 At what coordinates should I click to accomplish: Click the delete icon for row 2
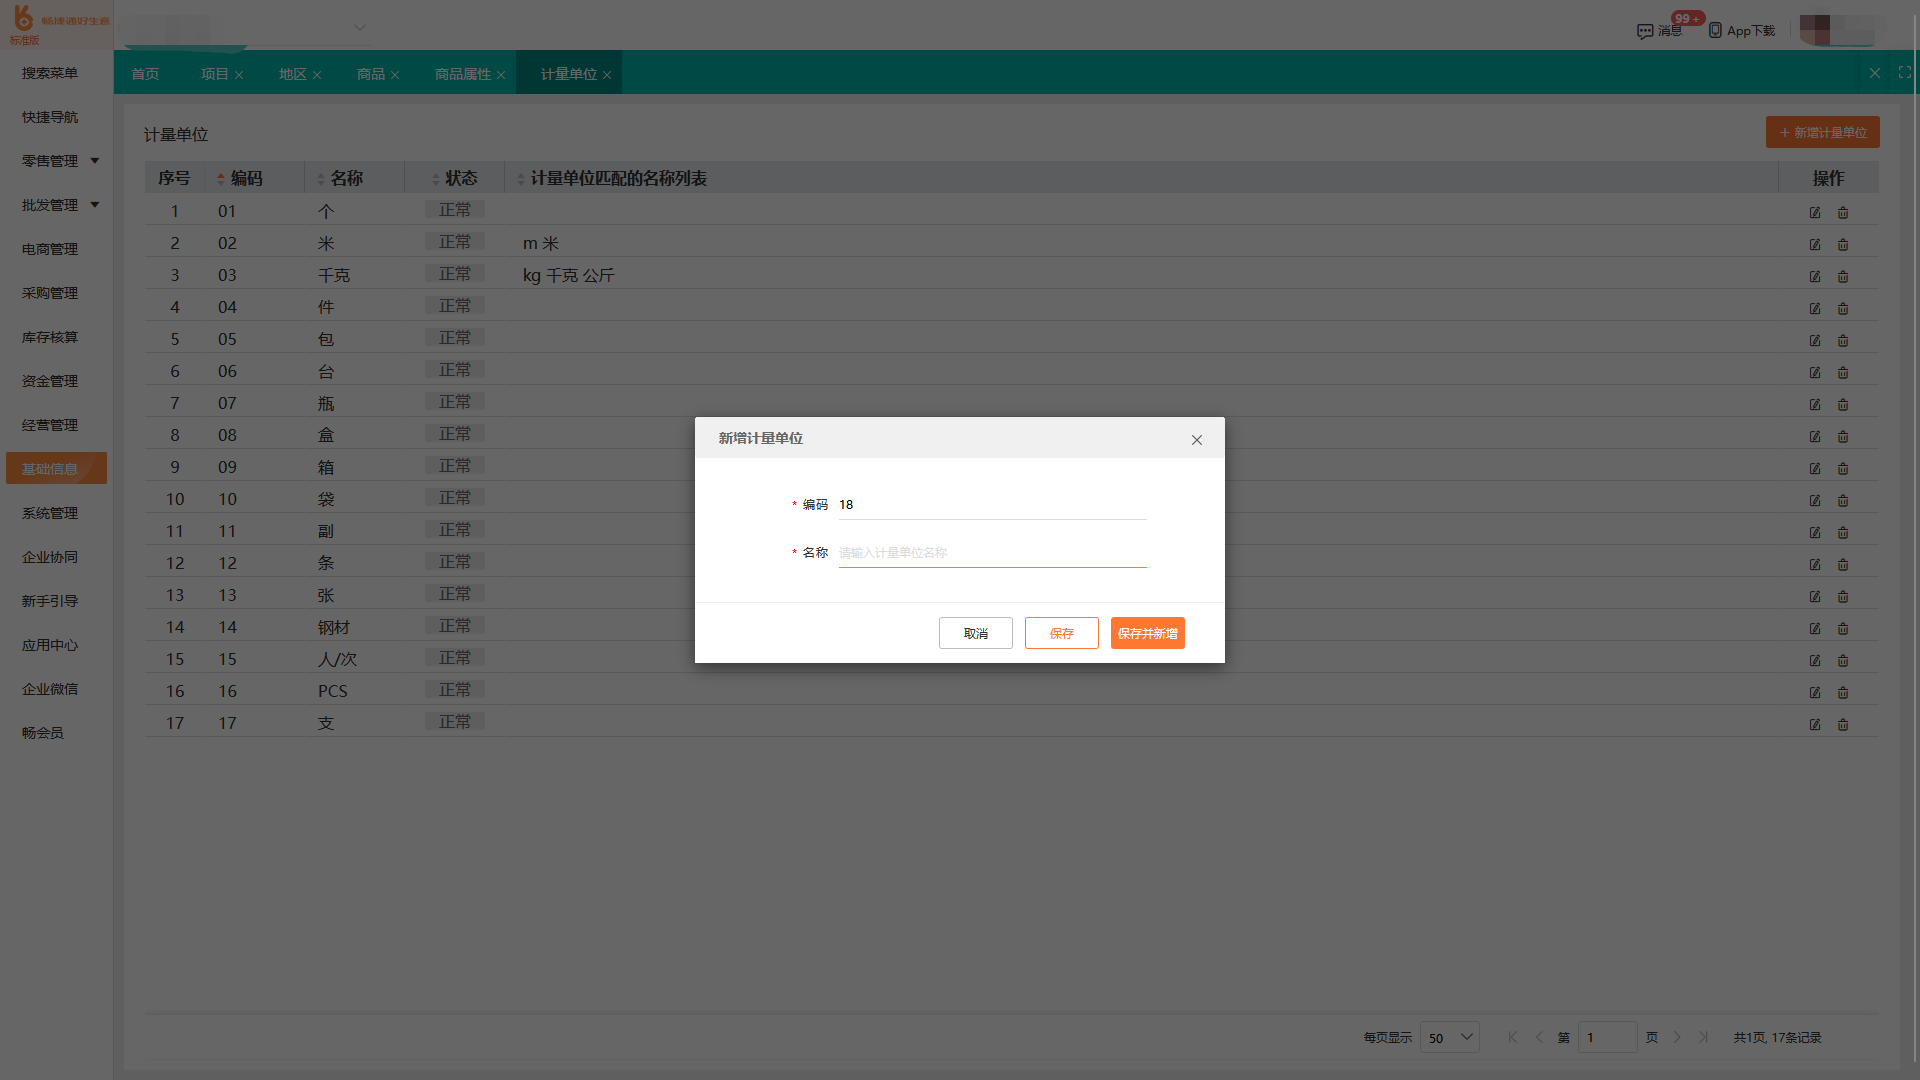pos(1844,243)
